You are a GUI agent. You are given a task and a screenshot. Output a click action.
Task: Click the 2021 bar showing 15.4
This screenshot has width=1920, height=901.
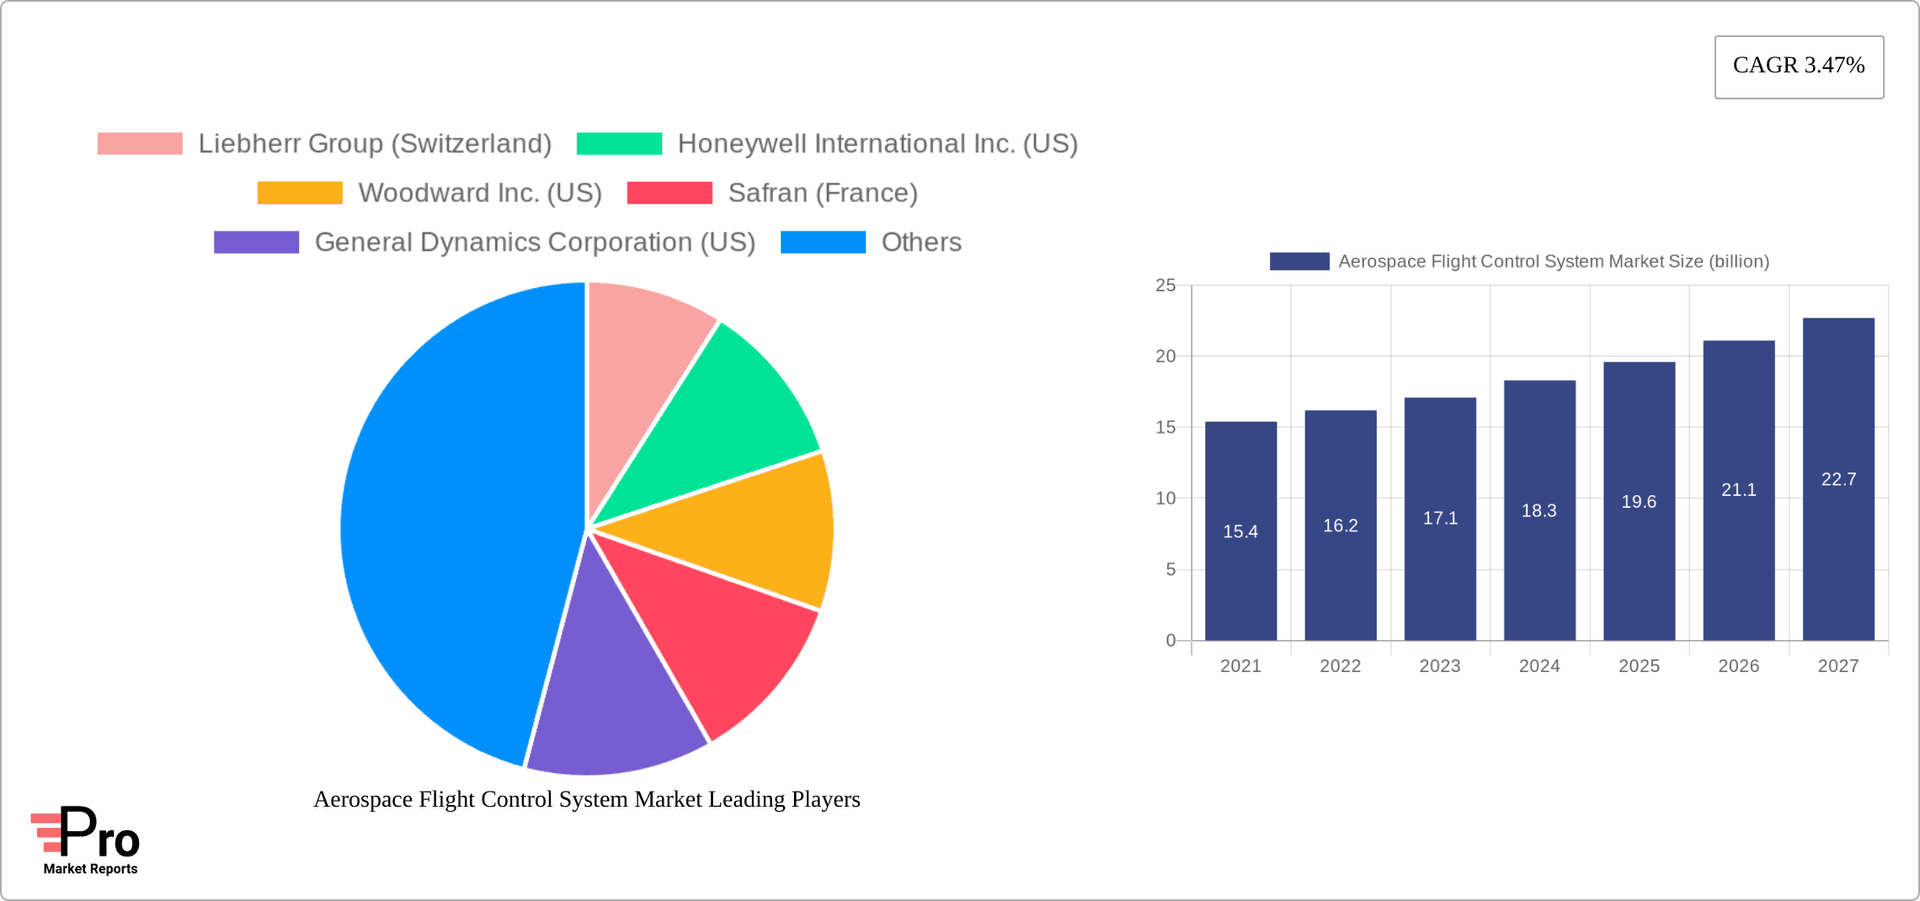click(1241, 530)
